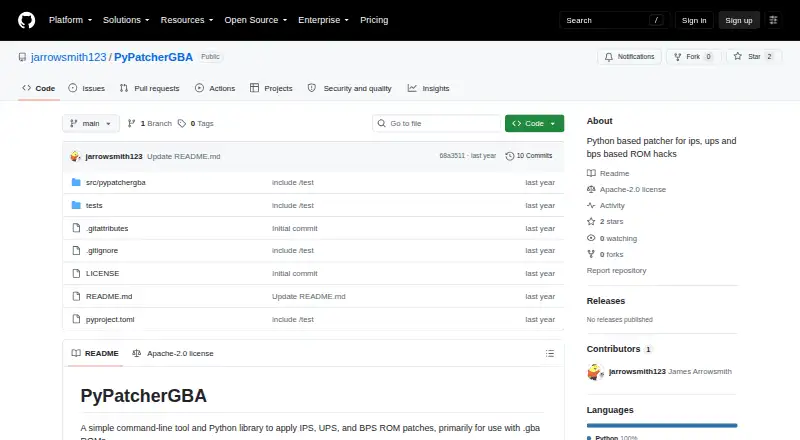Open Apache-2.0 license link in About
Viewport: 800px width, 440px height.
pyautogui.click(x=627, y=189)
